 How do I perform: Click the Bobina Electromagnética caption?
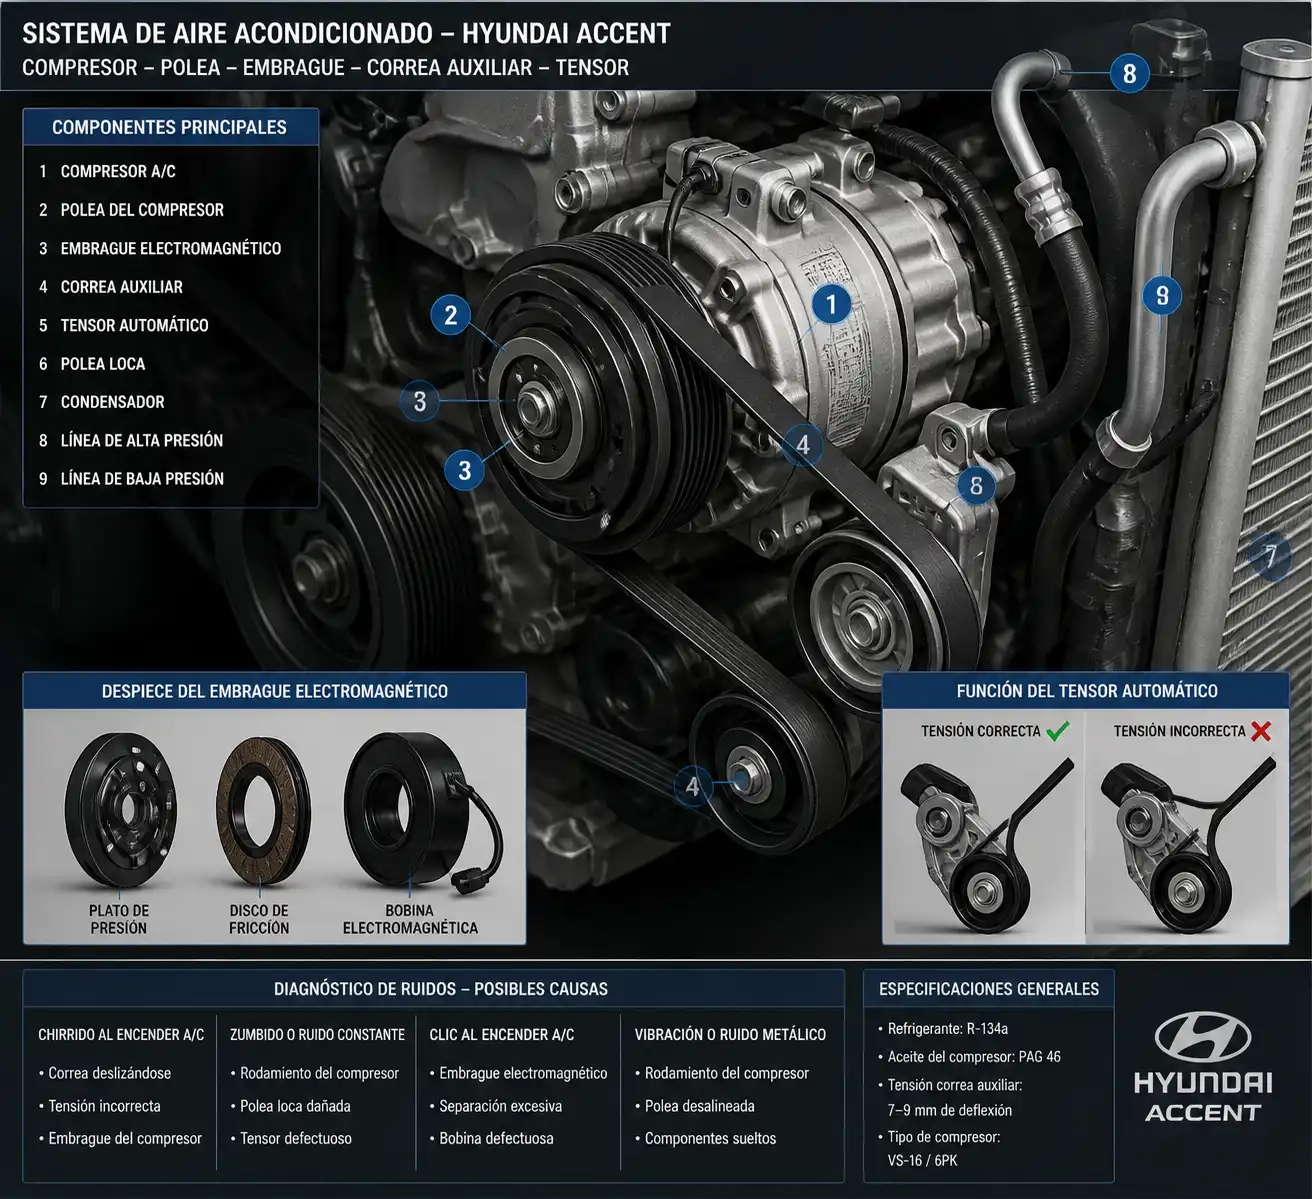(410, 919)
